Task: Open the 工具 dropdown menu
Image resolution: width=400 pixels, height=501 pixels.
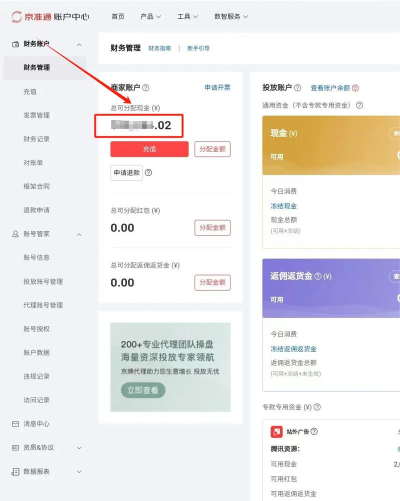Action: pos(188,16)
